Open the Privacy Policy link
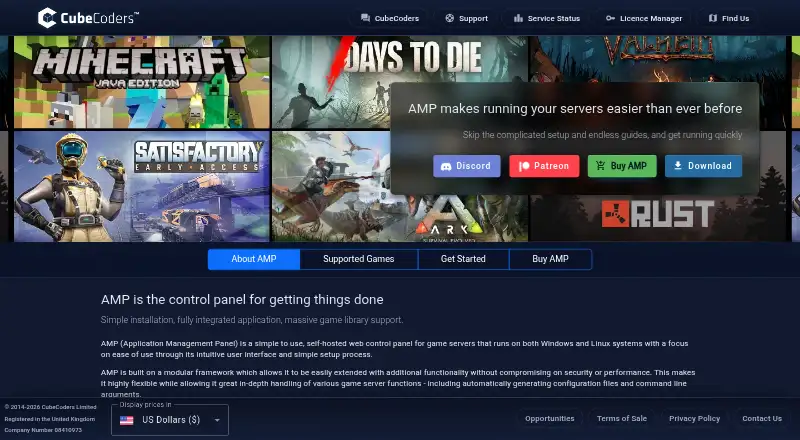 click(x=694, y=419)
